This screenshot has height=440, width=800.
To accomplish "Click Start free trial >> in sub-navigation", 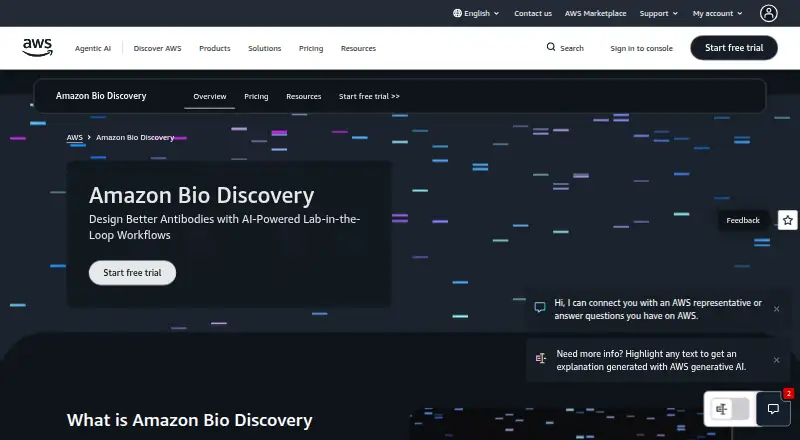I will click(369, 96).
